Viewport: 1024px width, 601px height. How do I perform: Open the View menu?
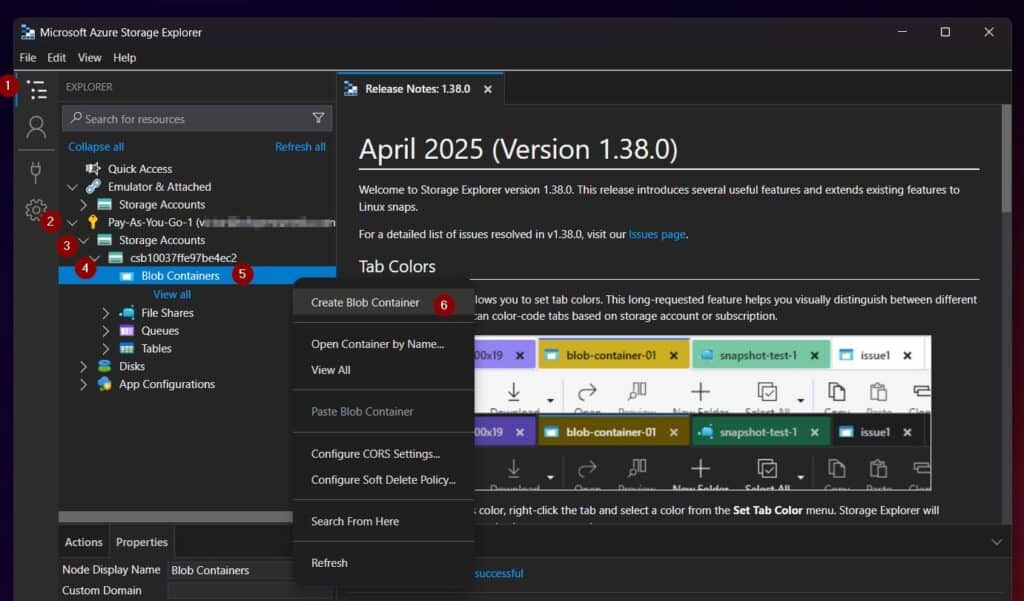pos(89,57)
